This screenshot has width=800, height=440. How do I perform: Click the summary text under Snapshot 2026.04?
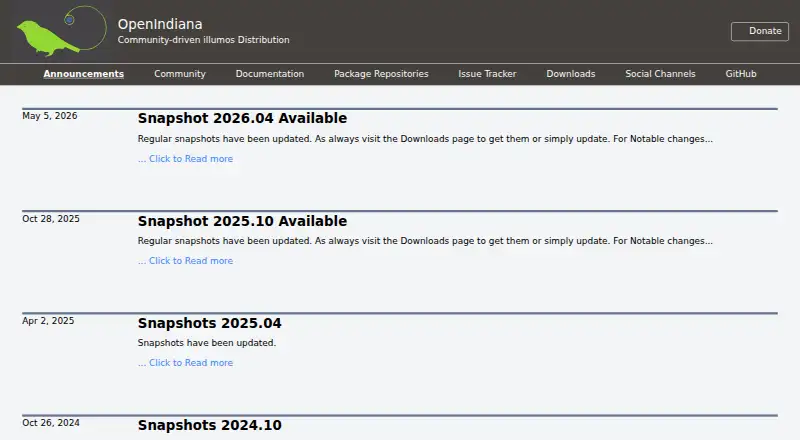[x=425, y=139]
